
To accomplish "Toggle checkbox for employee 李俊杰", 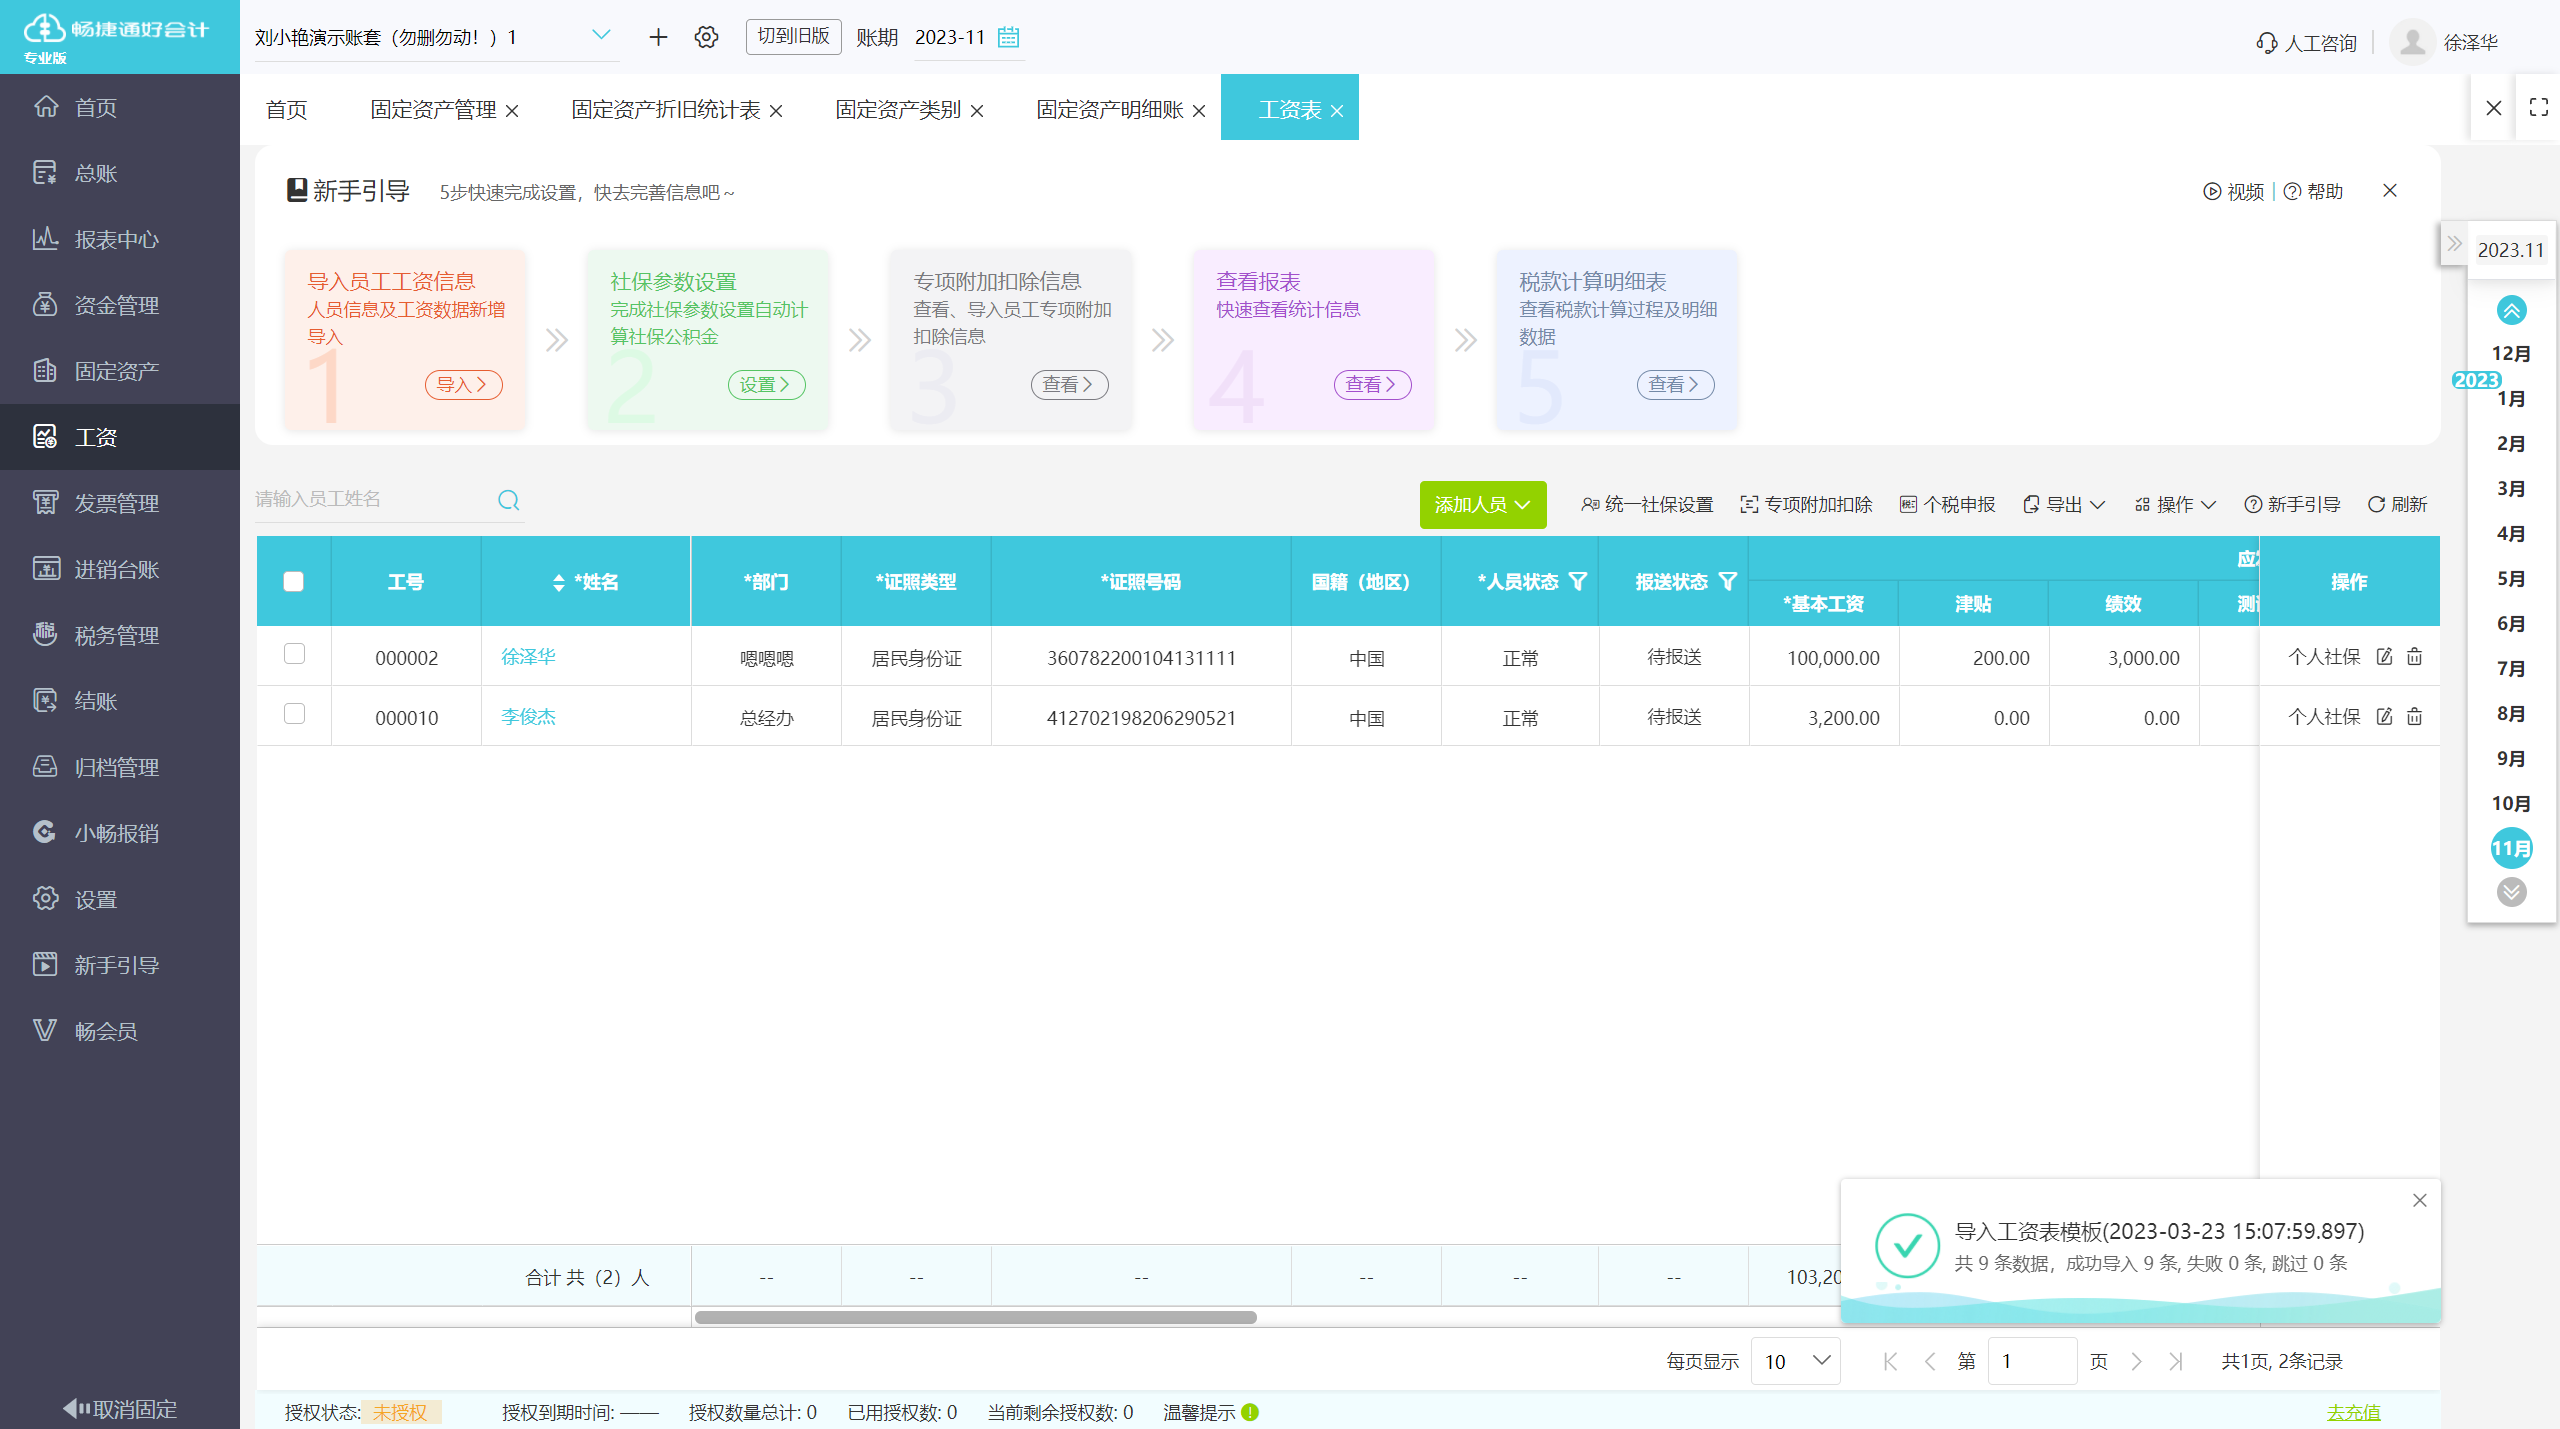I will point(295,714).
